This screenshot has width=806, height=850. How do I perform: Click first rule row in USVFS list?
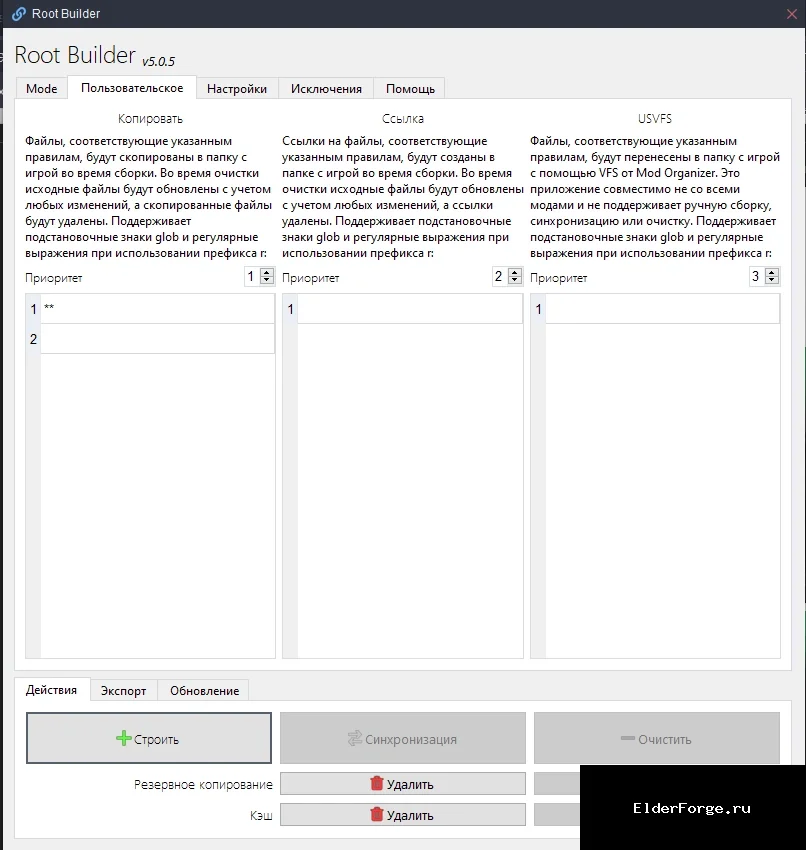click(661, 309)
